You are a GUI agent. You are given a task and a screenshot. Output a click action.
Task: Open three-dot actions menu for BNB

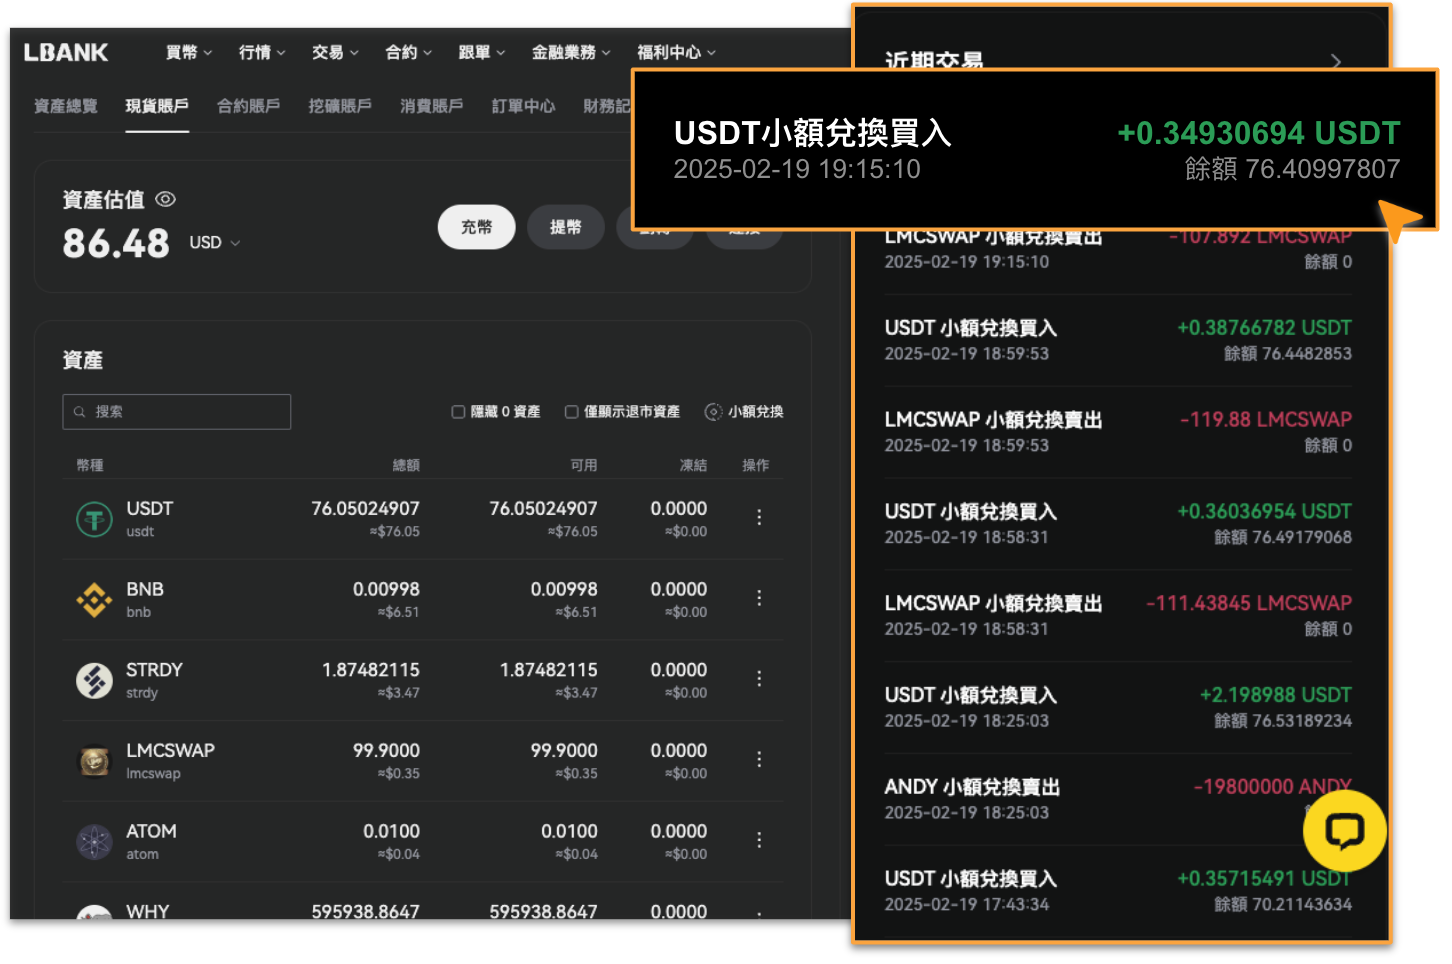tap(759, 598)
